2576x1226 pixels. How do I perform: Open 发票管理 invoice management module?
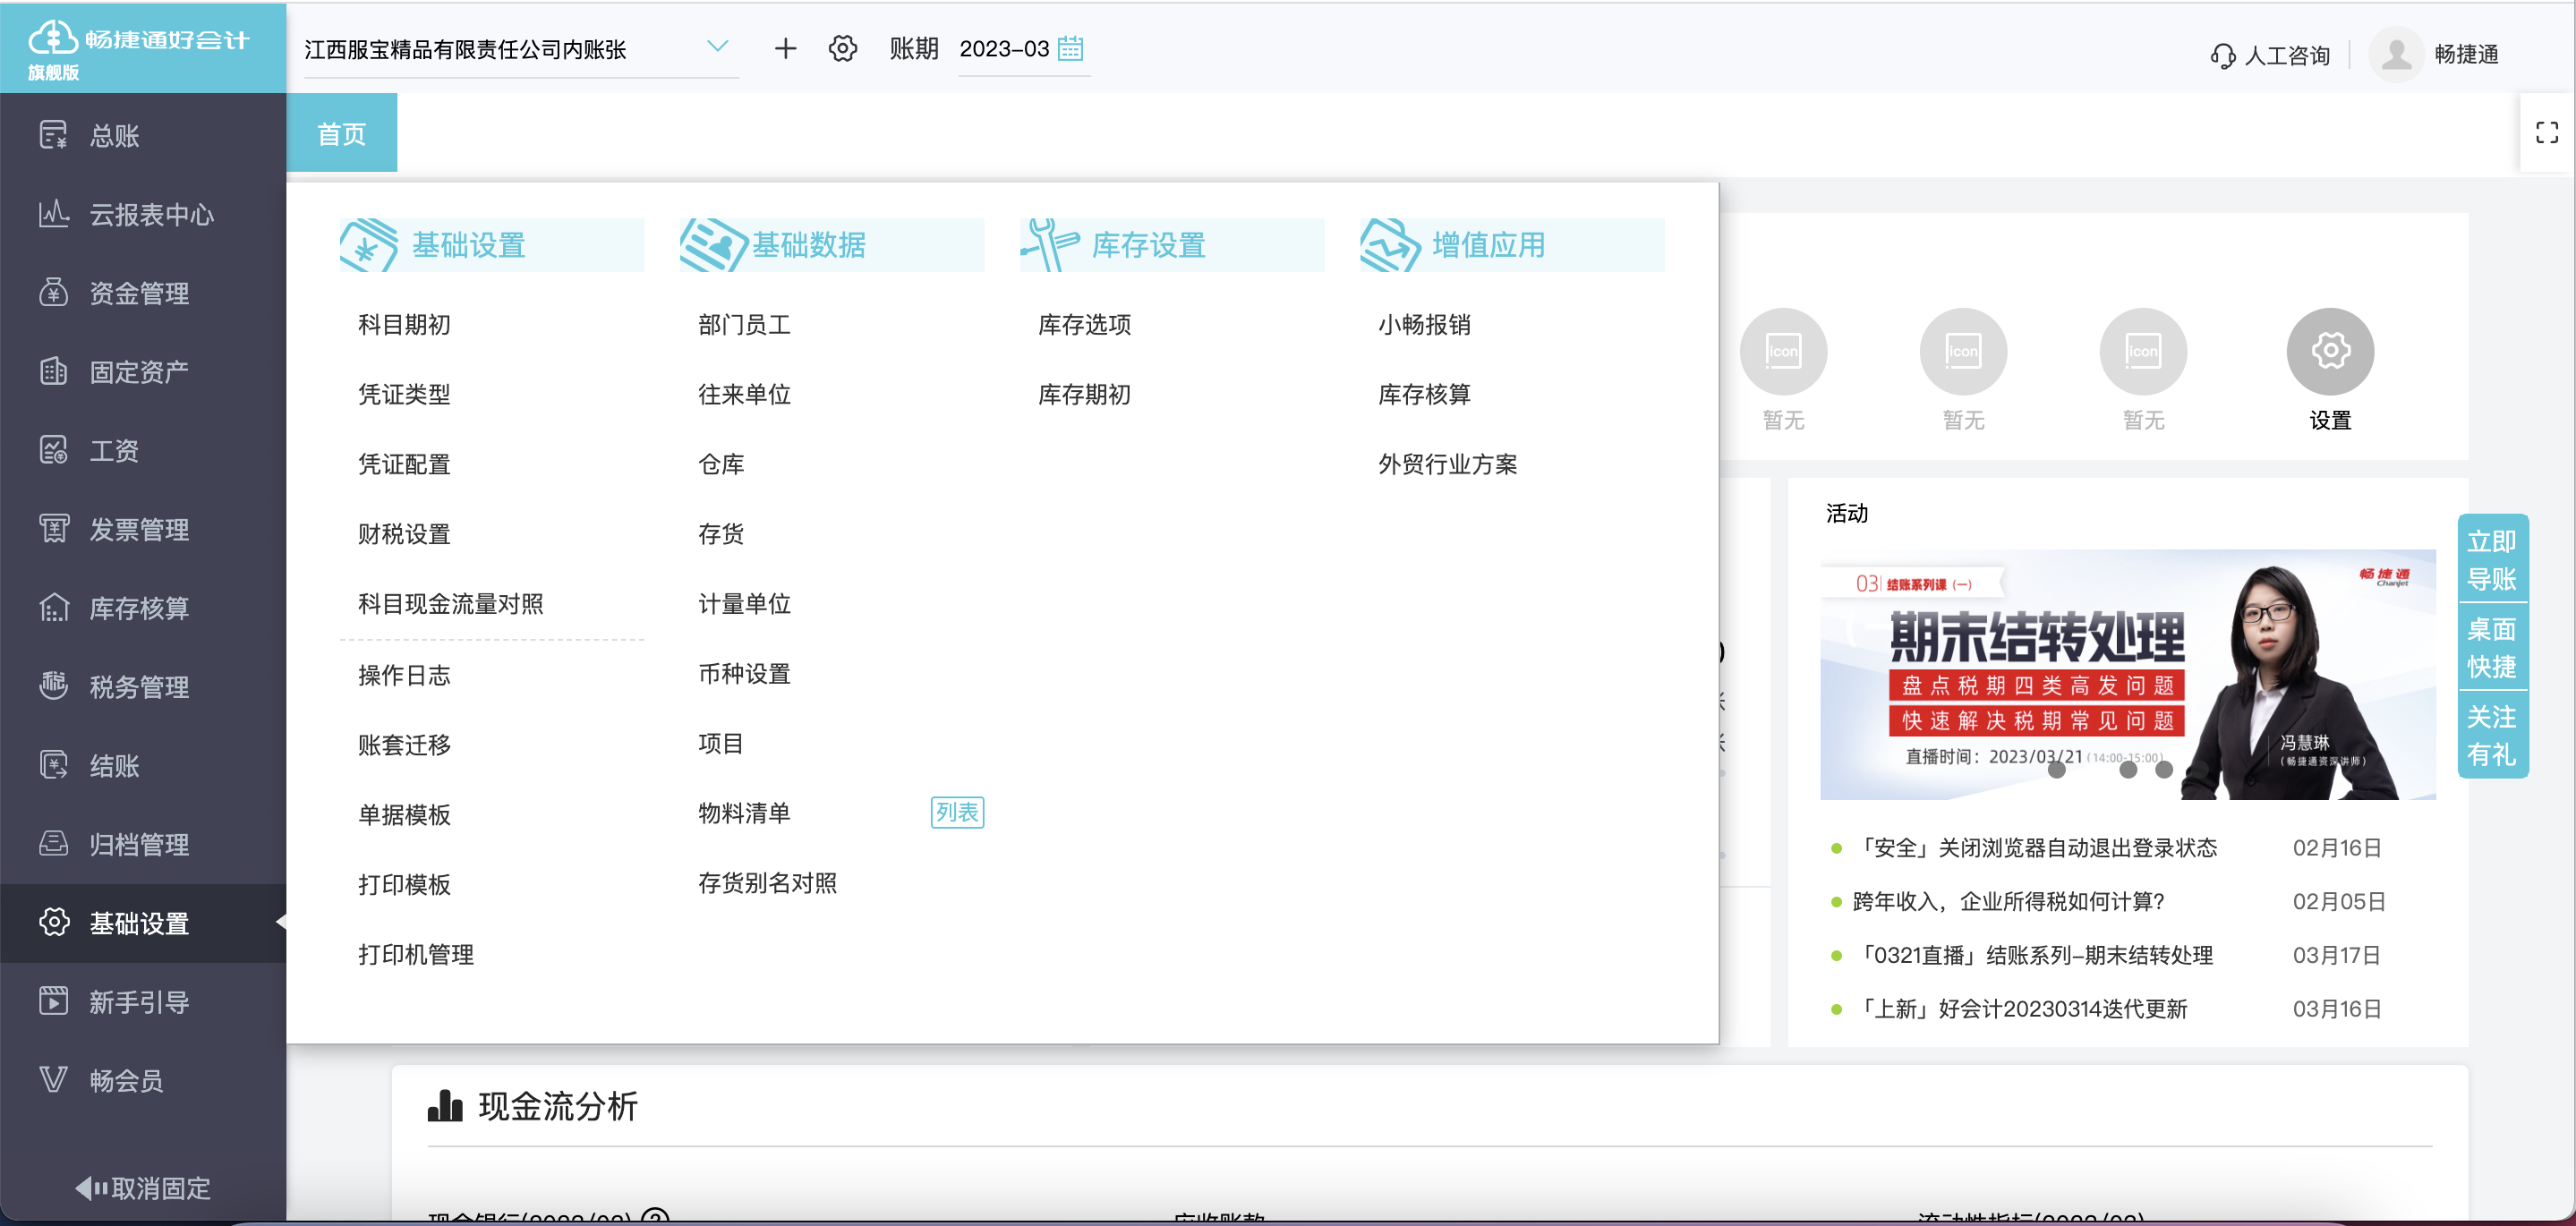[x=140, y=529]
